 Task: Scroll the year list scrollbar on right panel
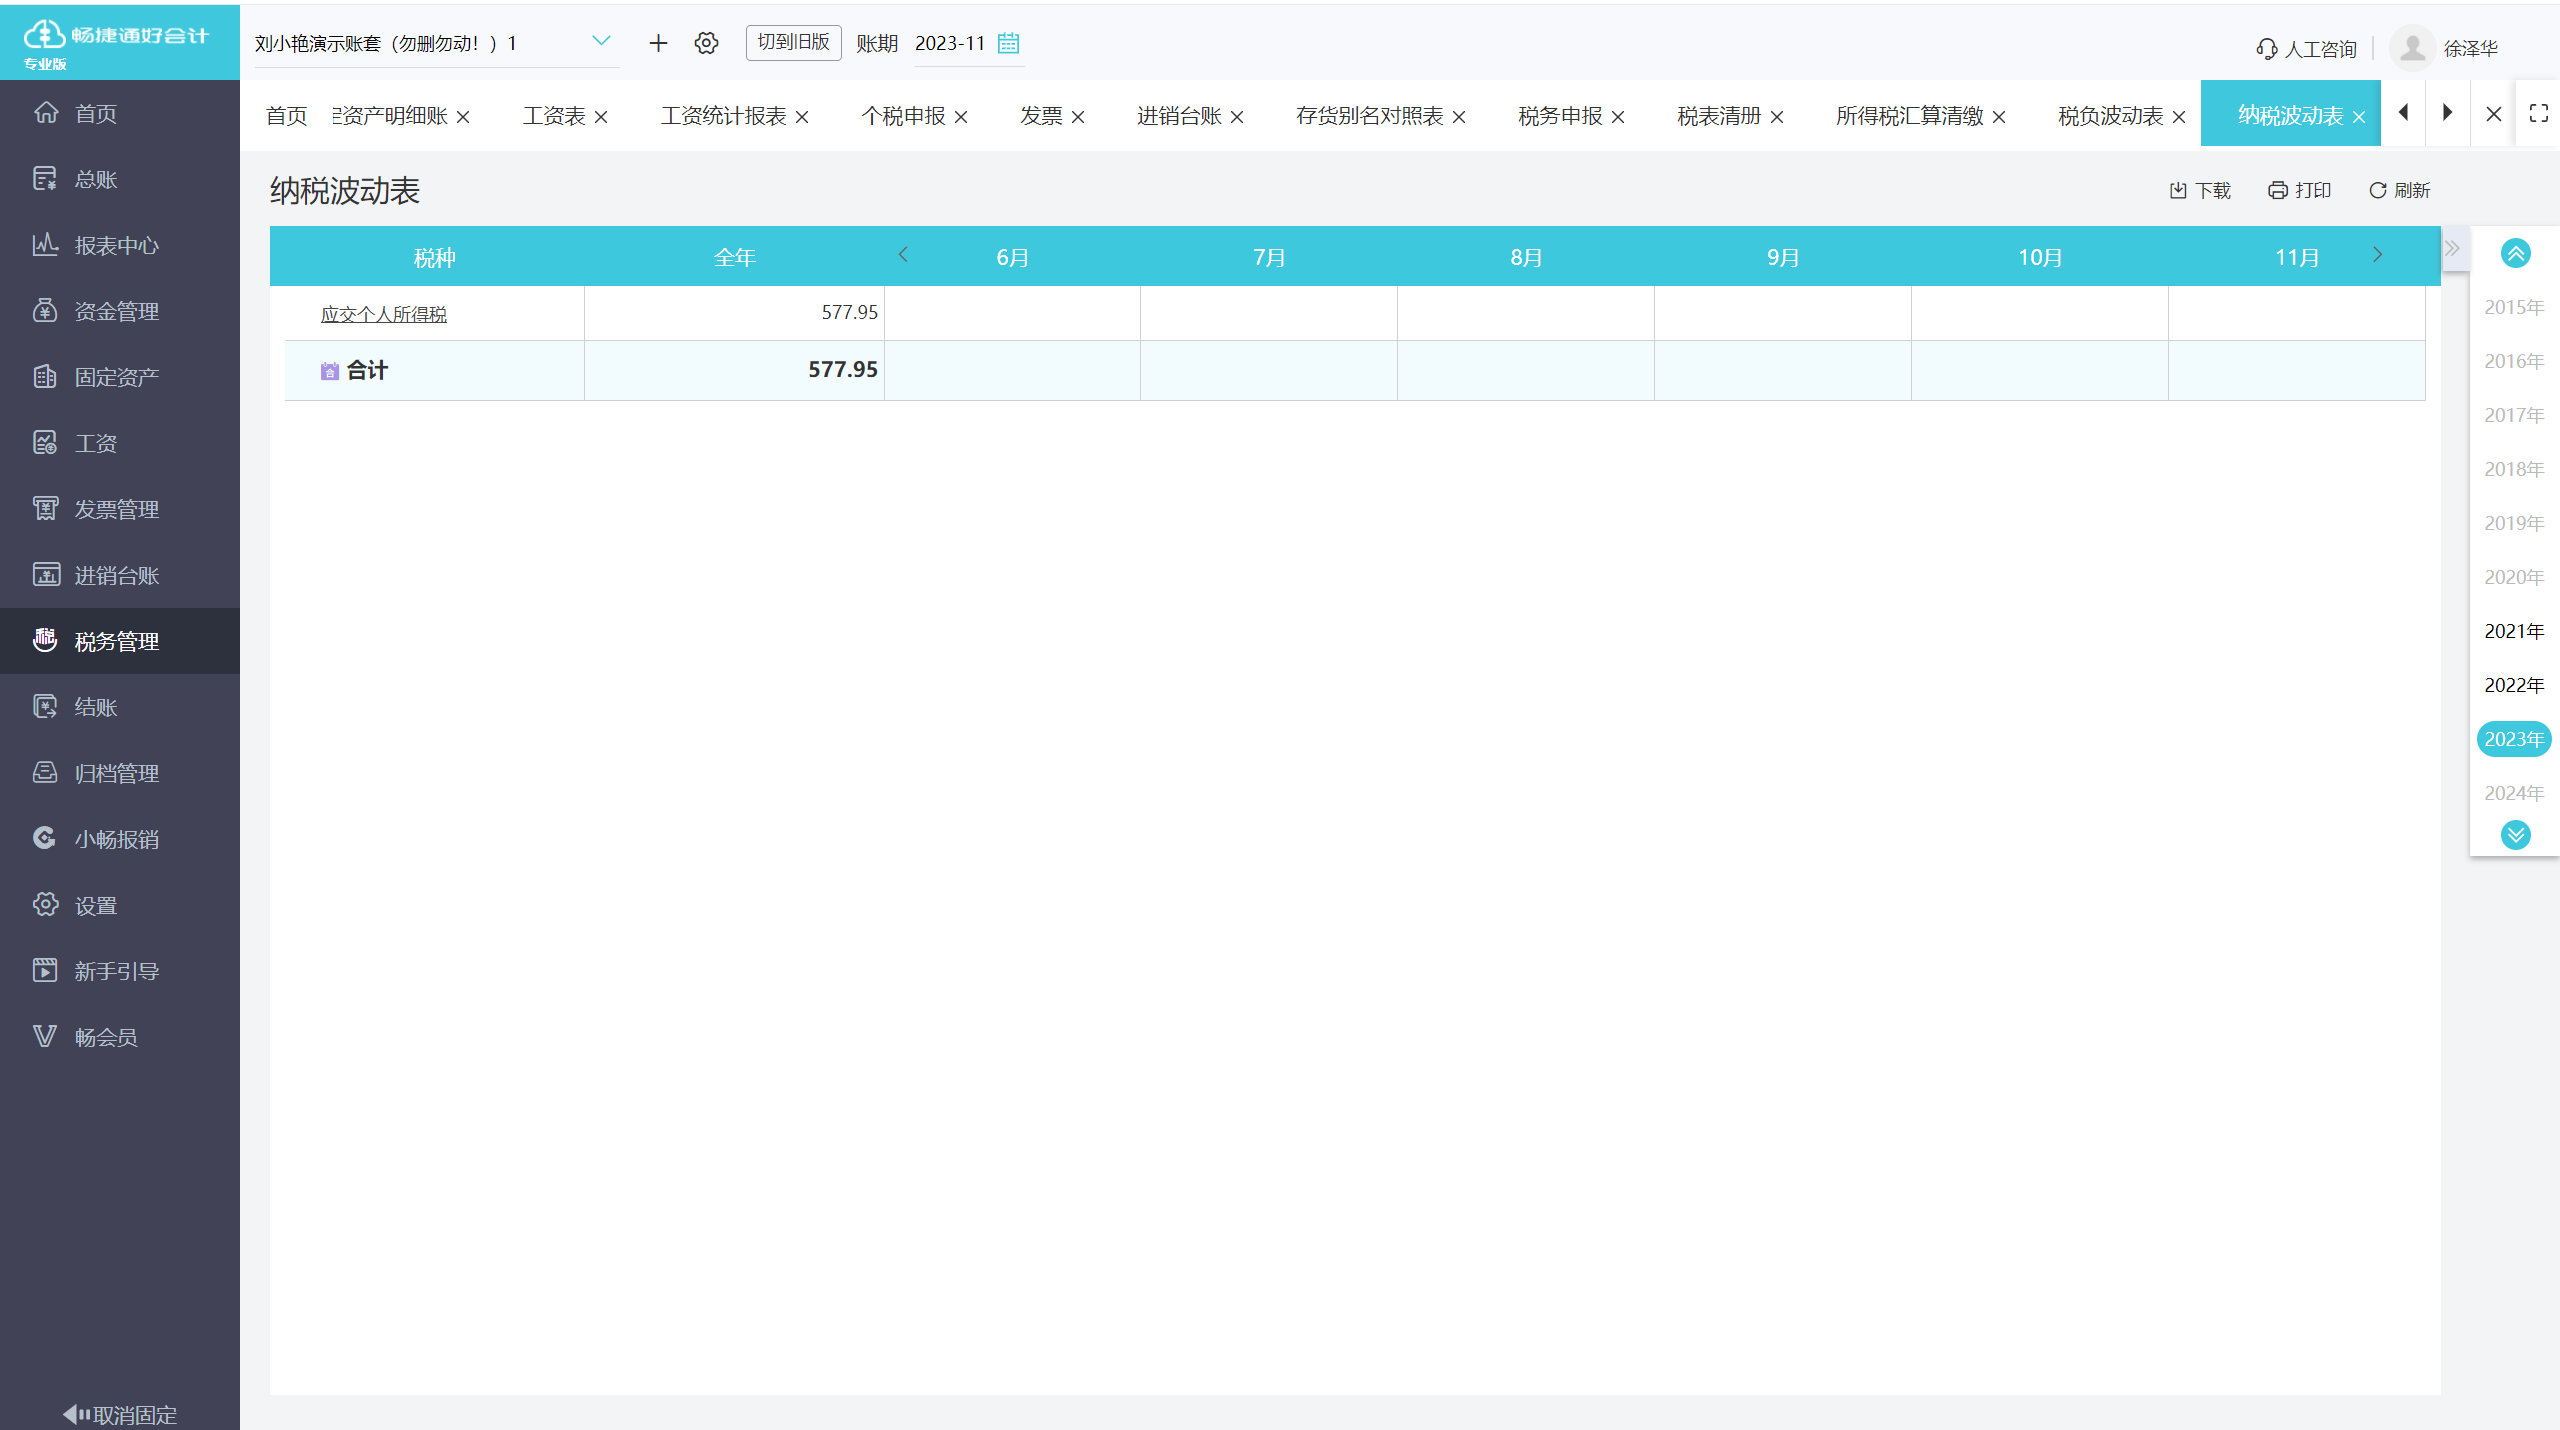tap(2514, 835)
